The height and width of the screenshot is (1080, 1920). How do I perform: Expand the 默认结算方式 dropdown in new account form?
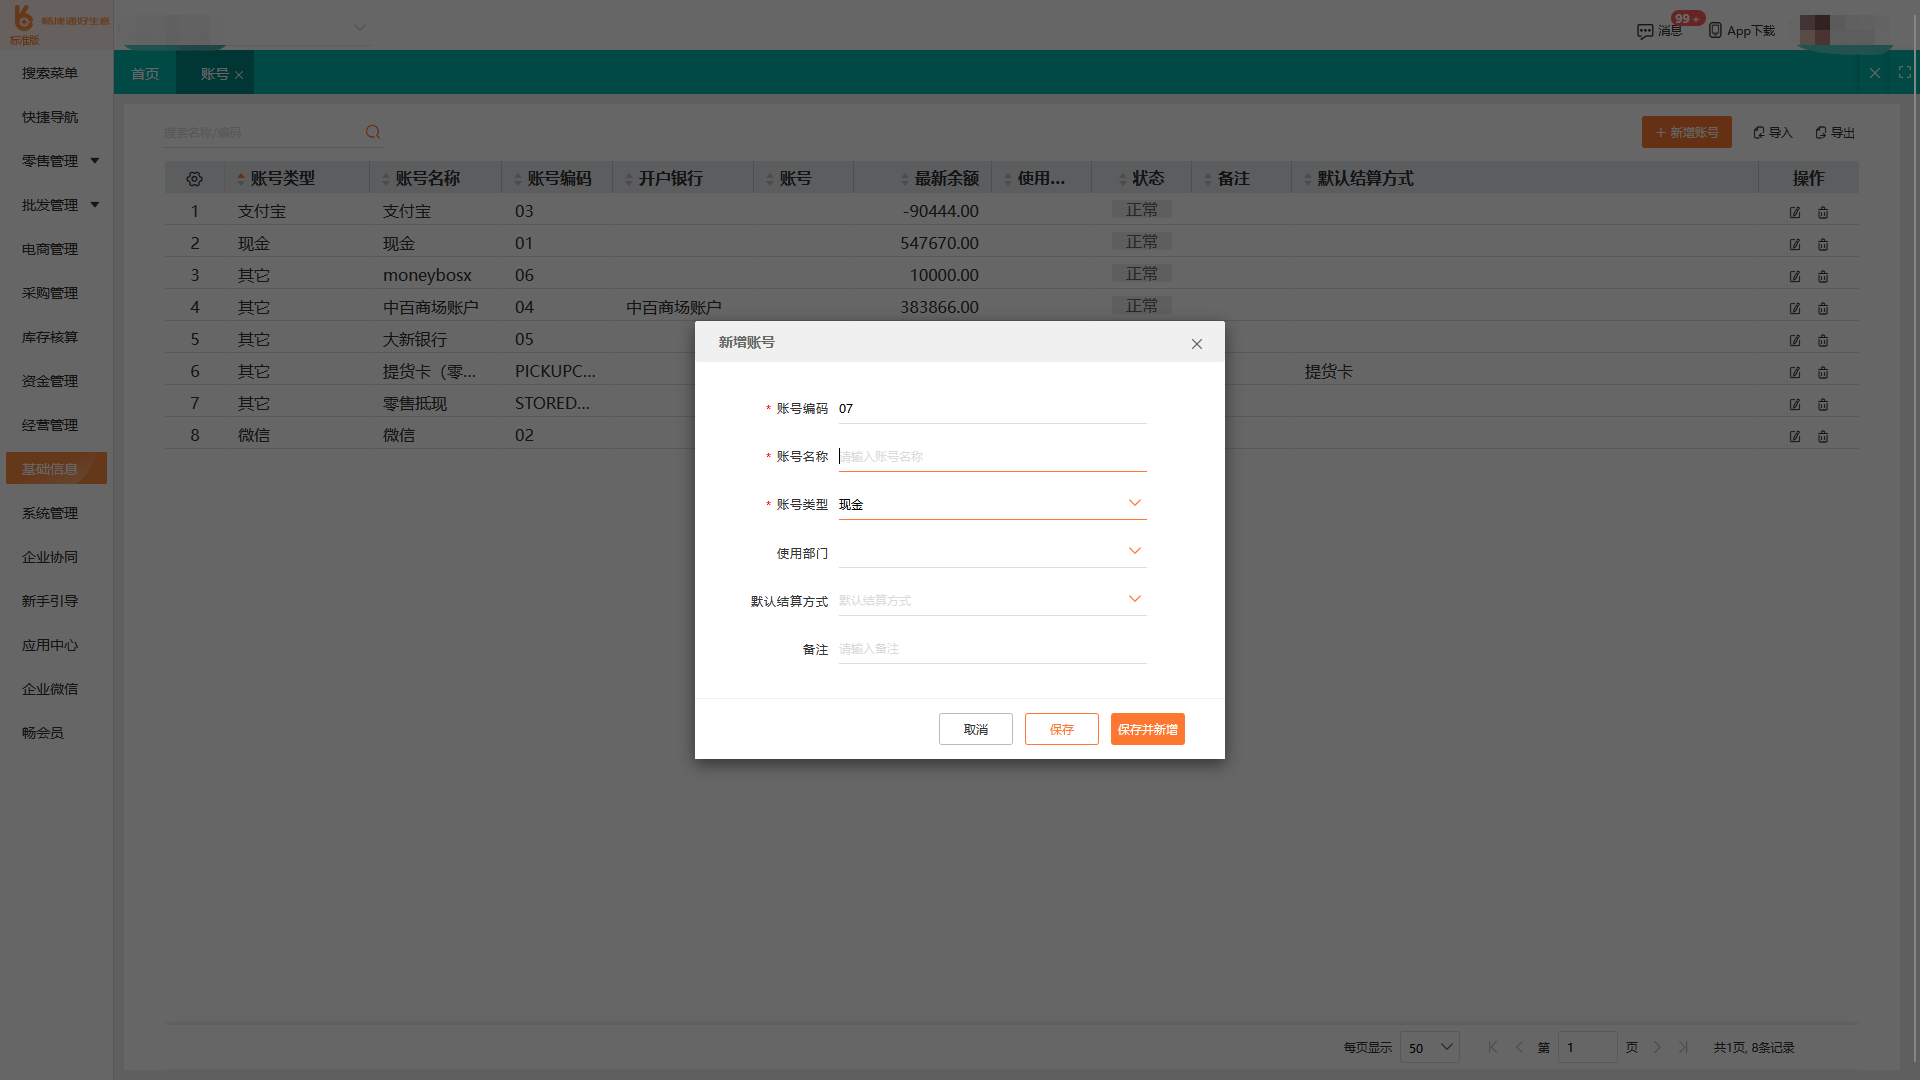(1134, 600)
